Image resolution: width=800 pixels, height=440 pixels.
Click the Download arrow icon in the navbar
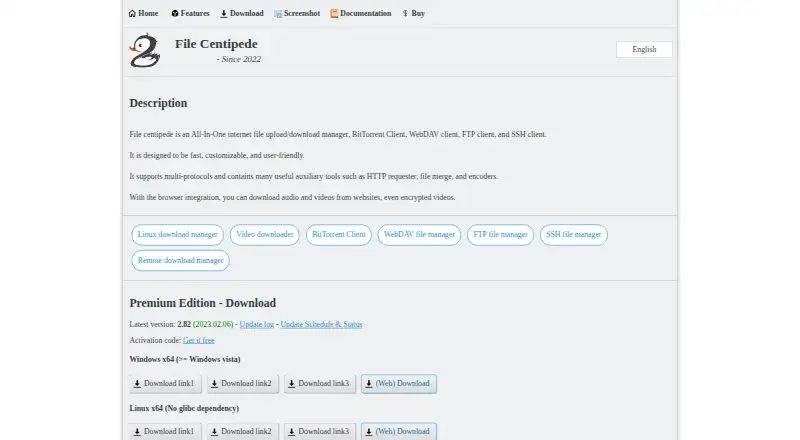(224, 14)
